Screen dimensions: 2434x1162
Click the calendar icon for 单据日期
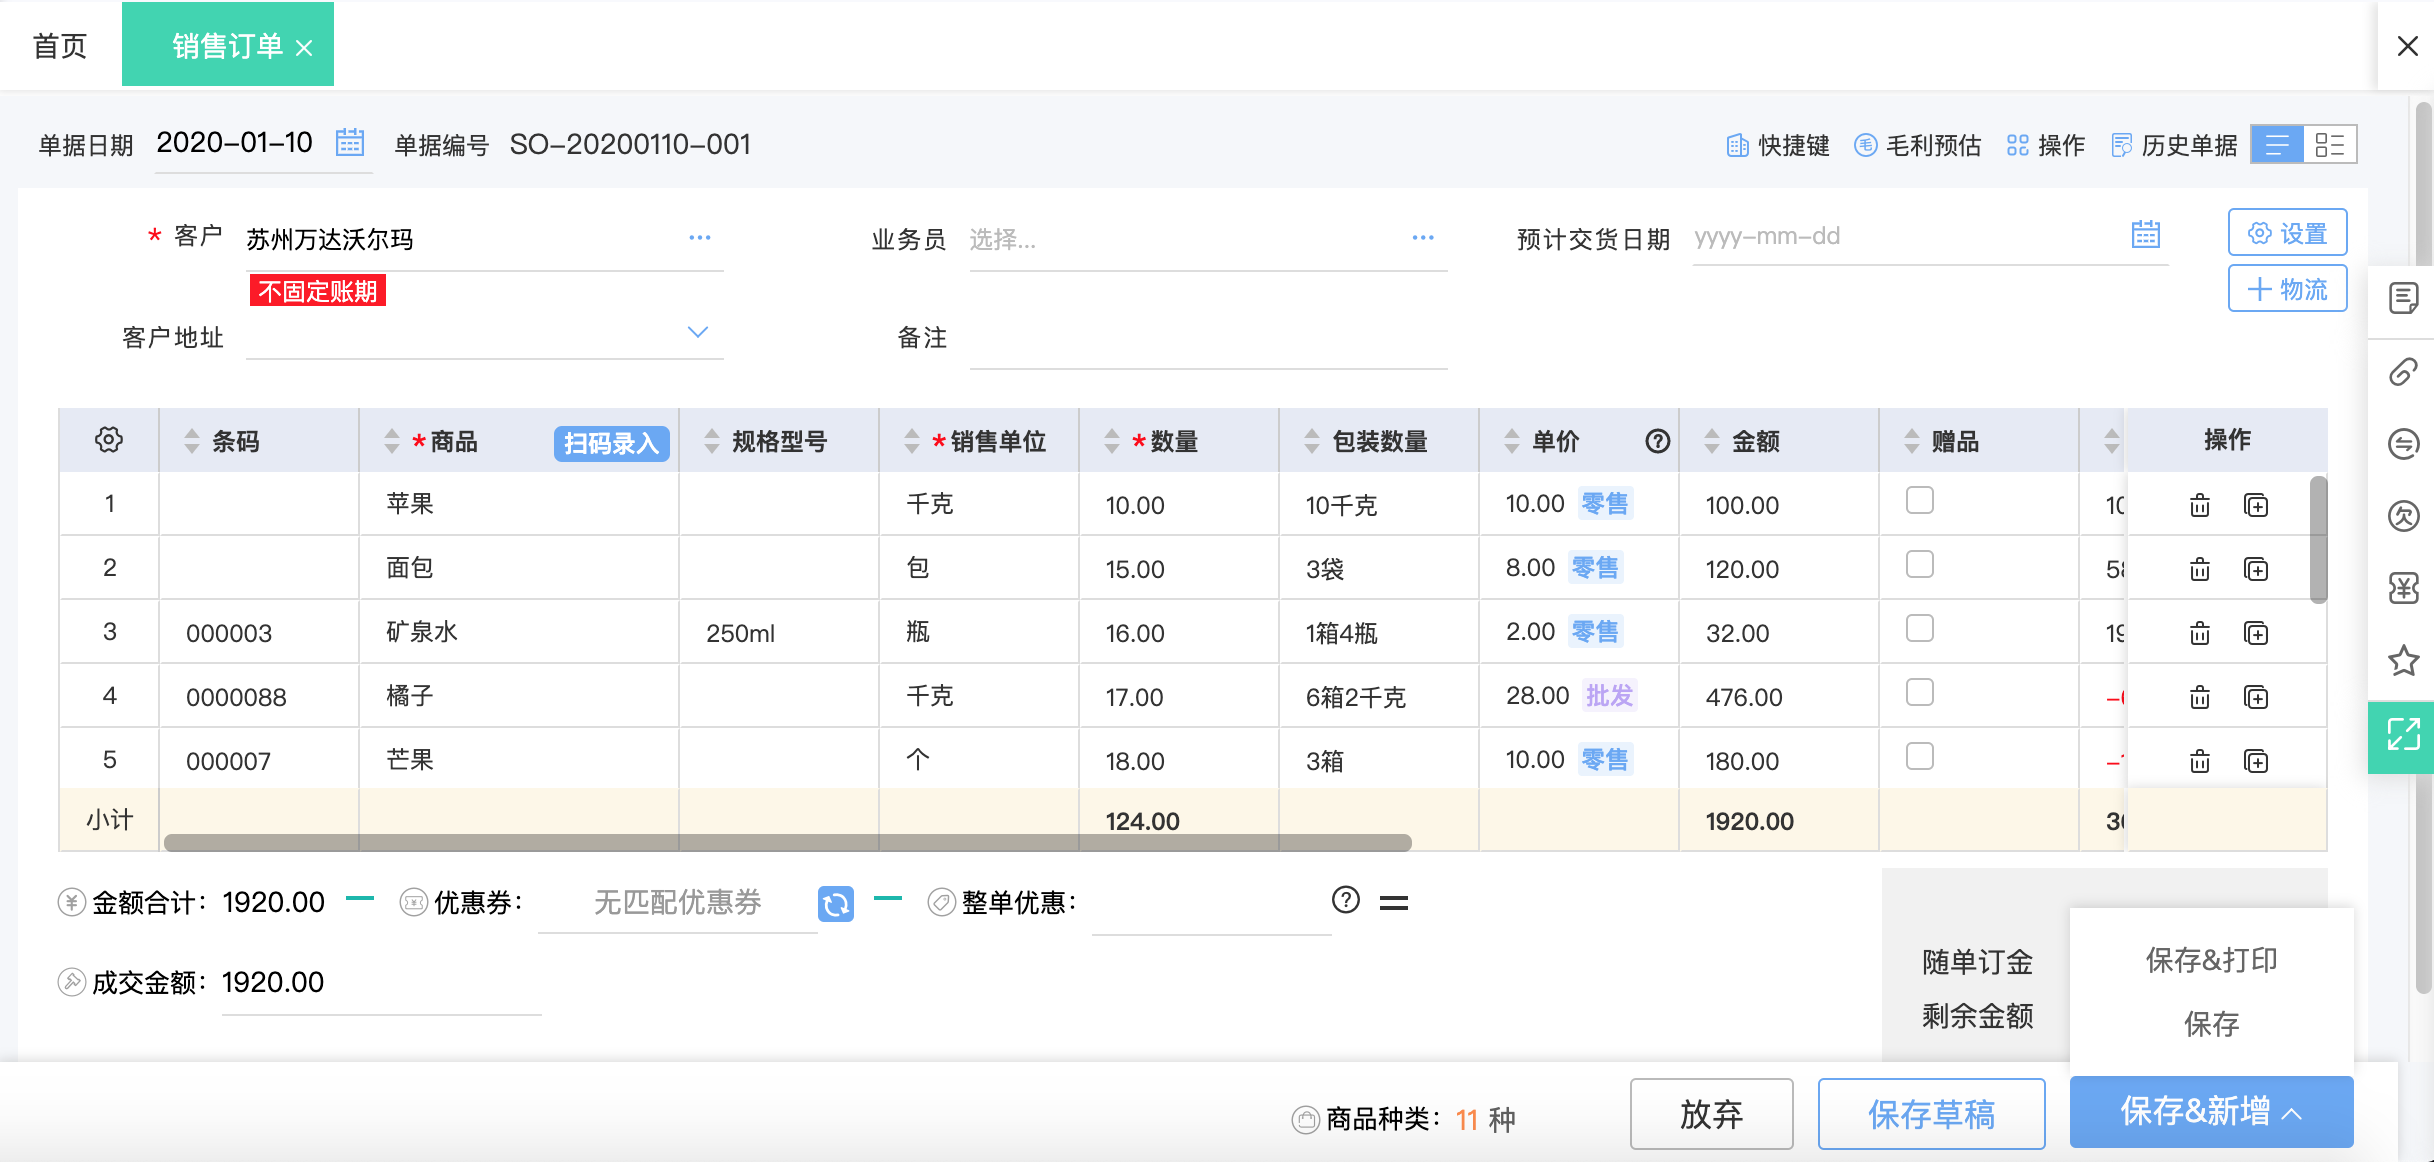[x=349, y=146]
